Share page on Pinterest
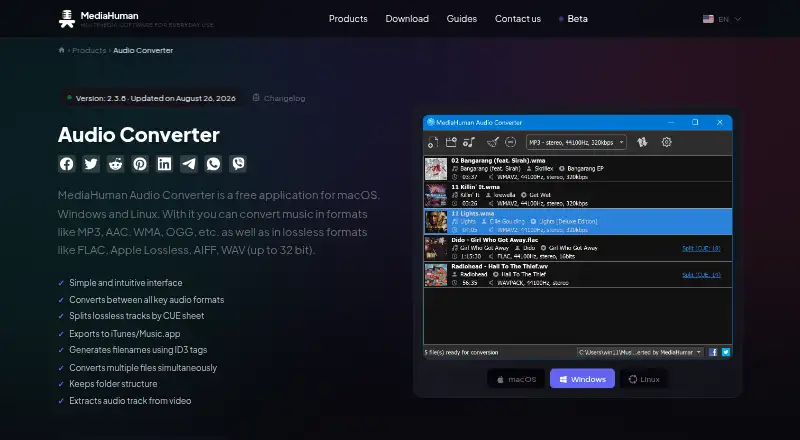This screenshot has width=800, height=440. (140, 164)
